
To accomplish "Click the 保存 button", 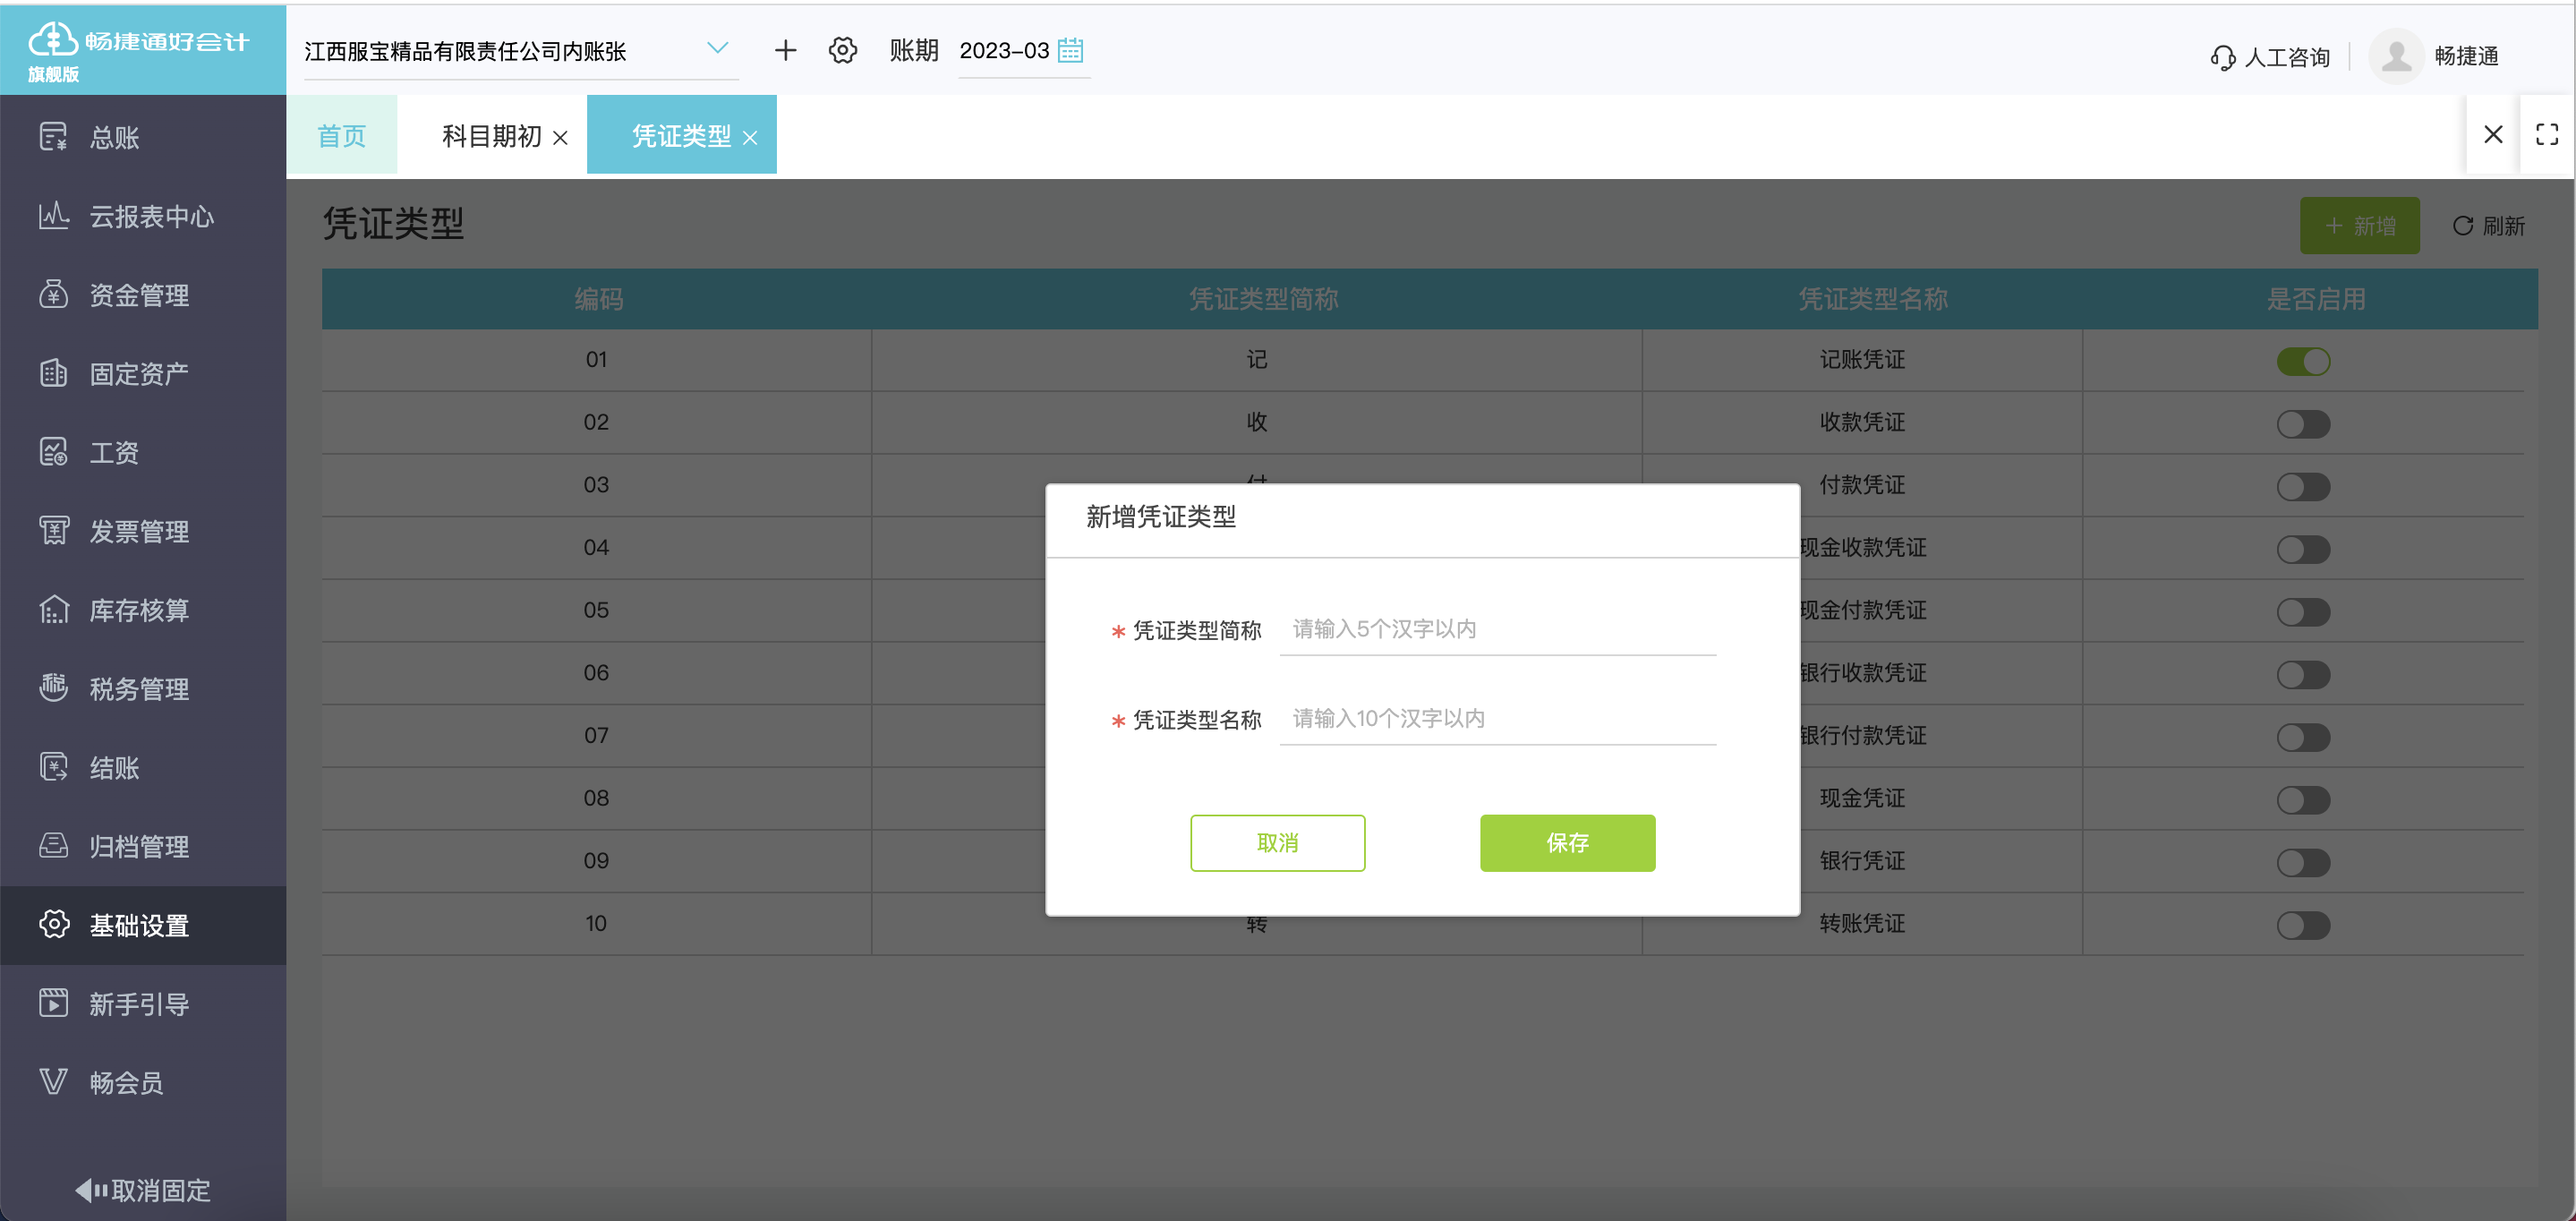I will click(1567, 843).
